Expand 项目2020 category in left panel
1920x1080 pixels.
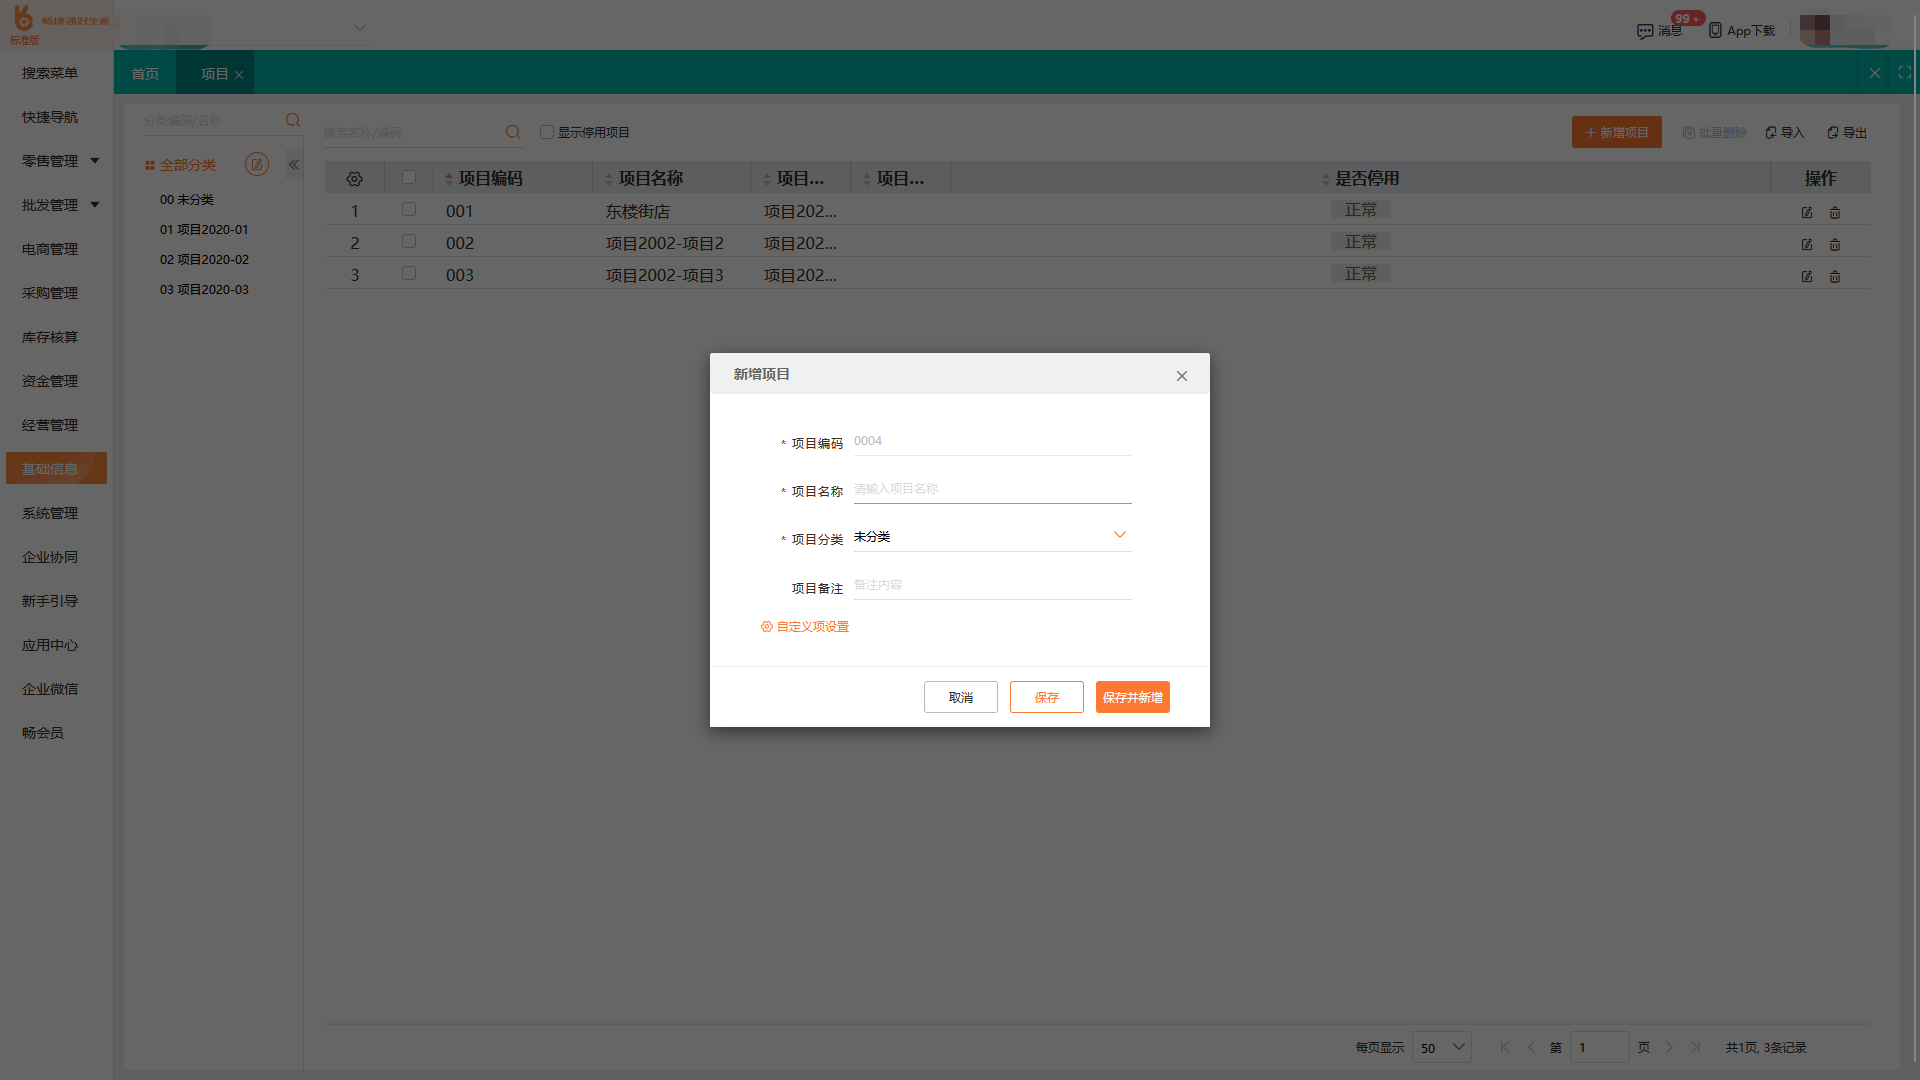[x=203, y=229]
